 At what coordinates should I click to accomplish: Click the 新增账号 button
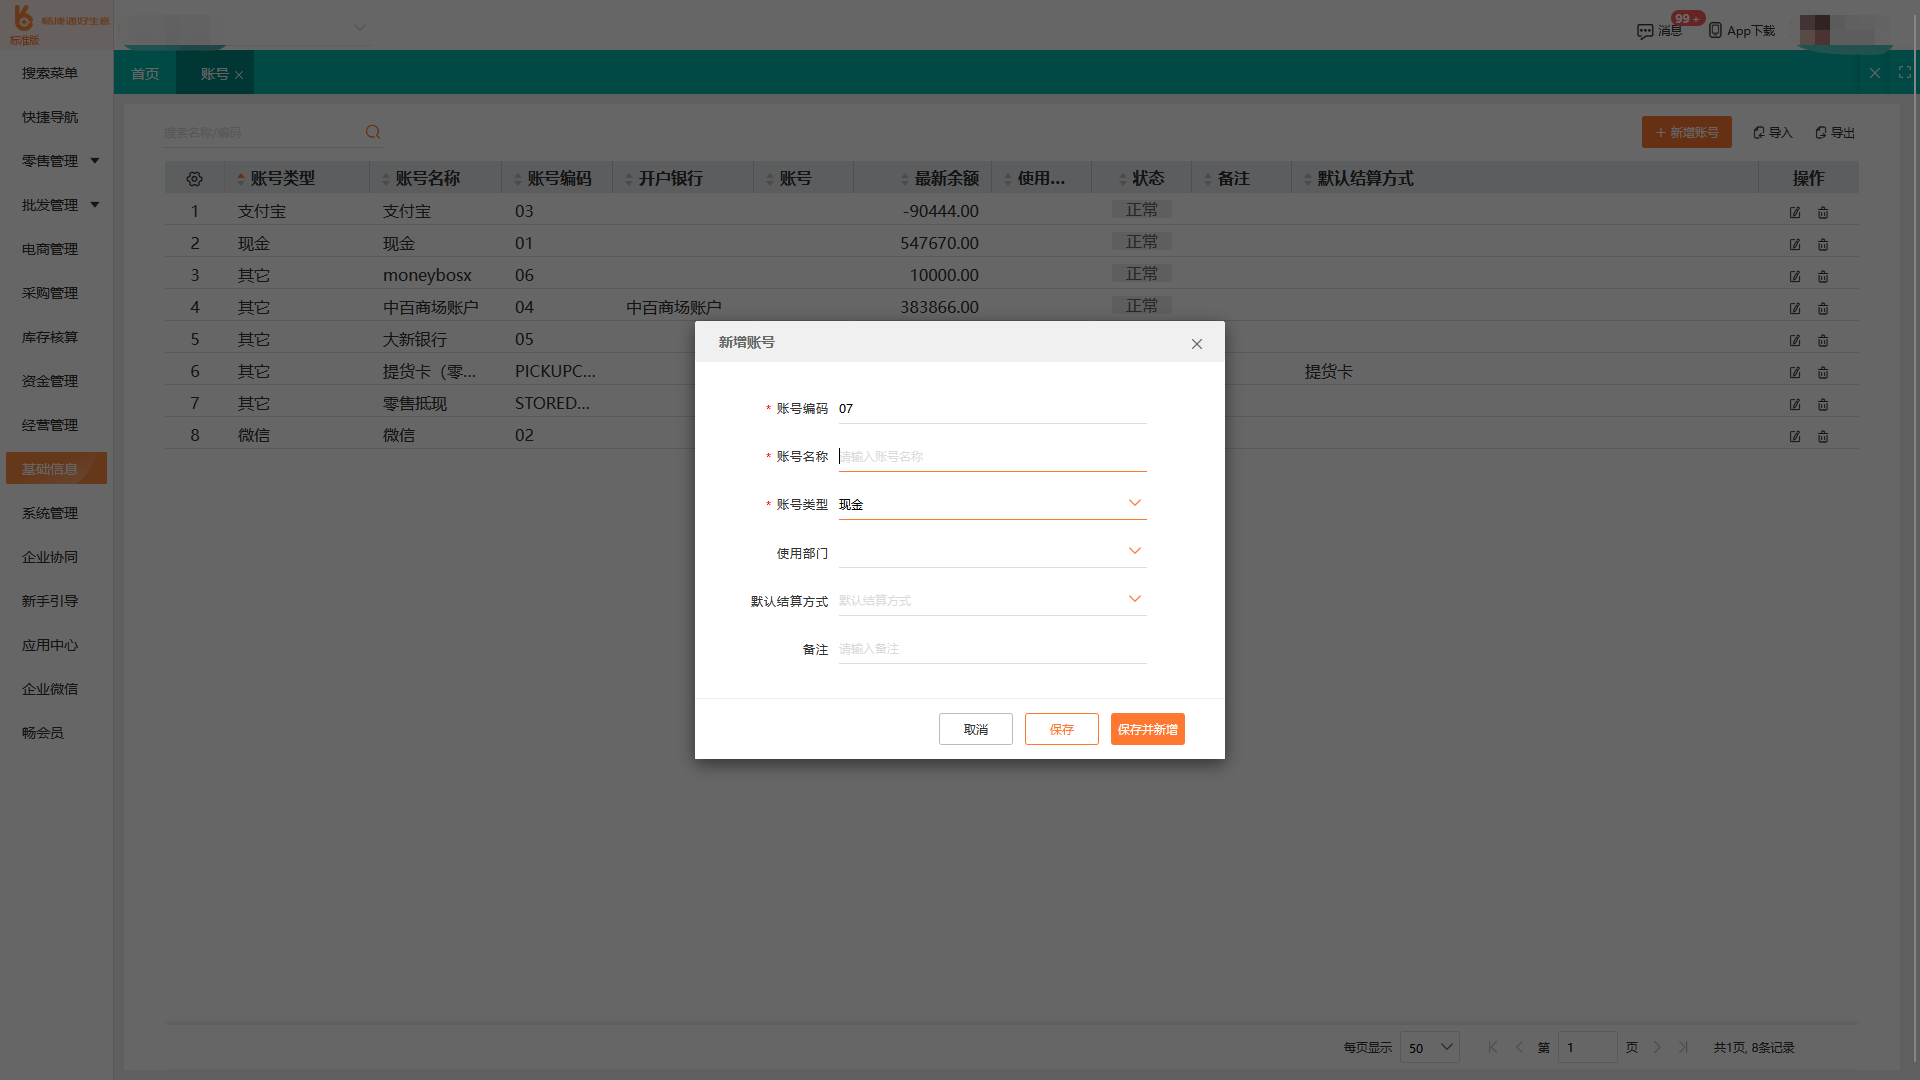click(x=1689, y=131)
